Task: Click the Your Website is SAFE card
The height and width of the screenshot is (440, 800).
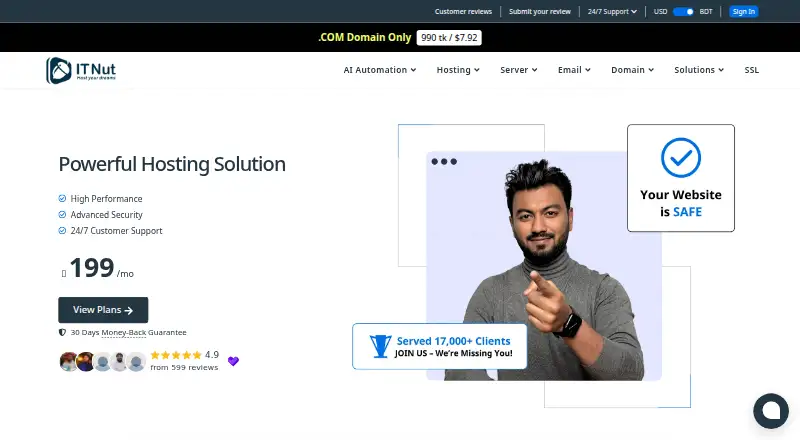Action: pyautogui.click(x=681, y=178)
